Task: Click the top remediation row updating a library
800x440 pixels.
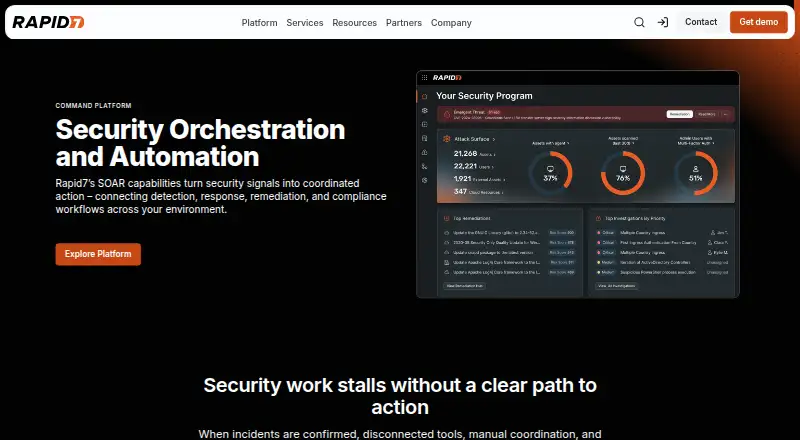Action: pyautogui.click(x=510, y=233)
